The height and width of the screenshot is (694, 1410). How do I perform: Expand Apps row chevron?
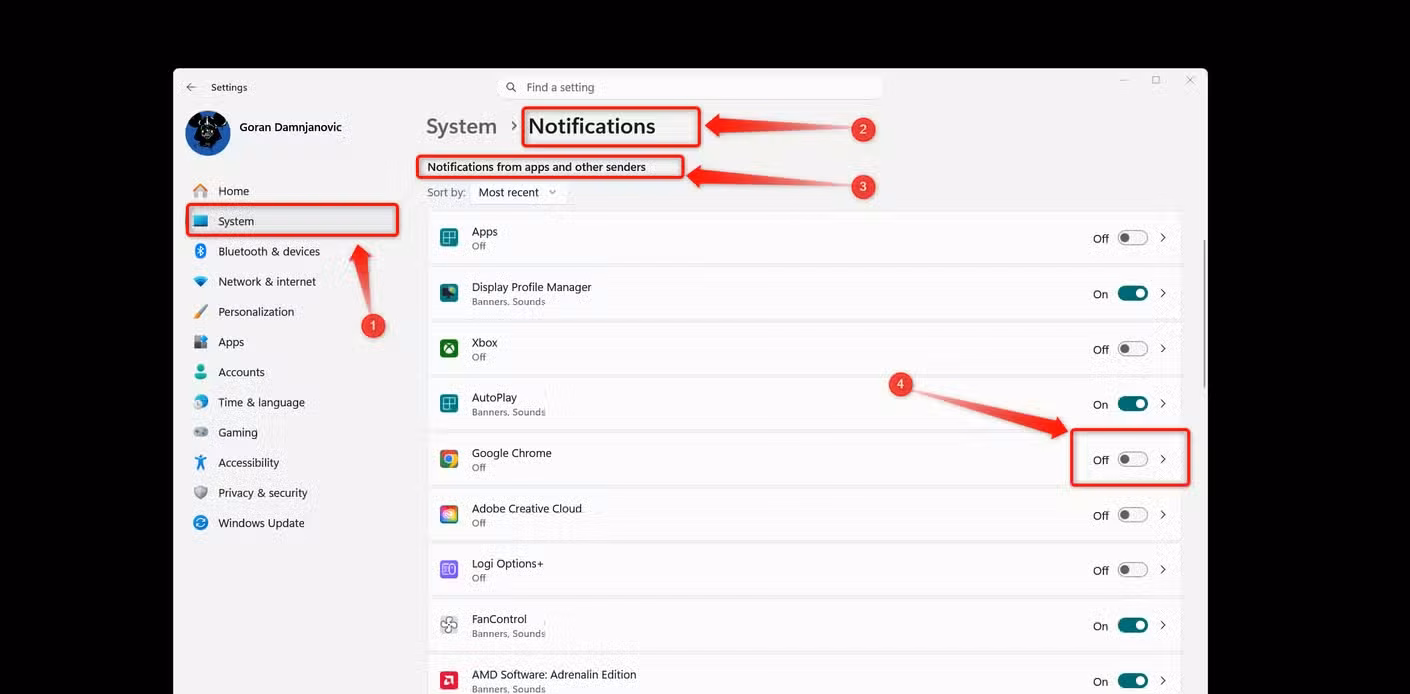pyautogui.click(x=1163, y=238)
